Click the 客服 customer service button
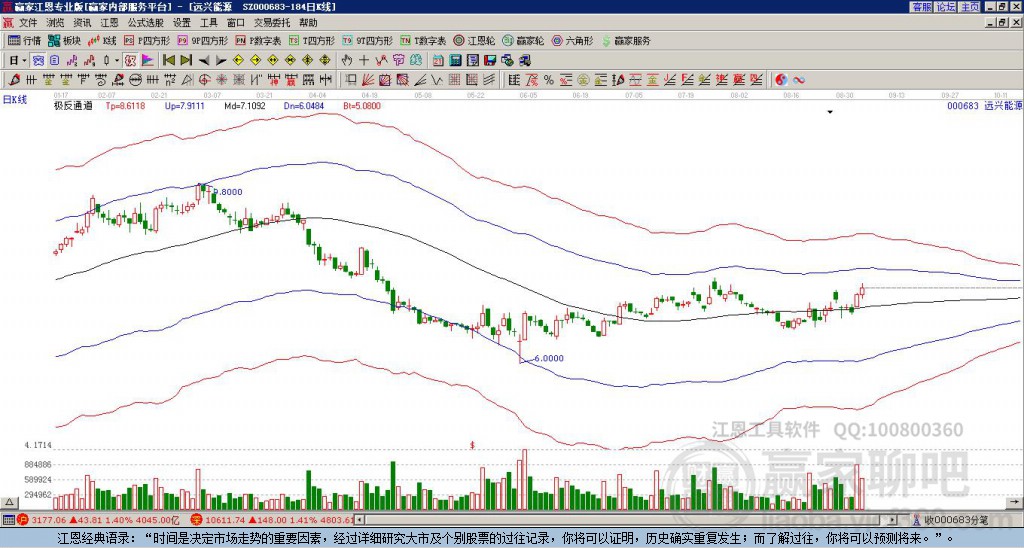This screenshot has width=1024, height=548. tap(921, 7)
